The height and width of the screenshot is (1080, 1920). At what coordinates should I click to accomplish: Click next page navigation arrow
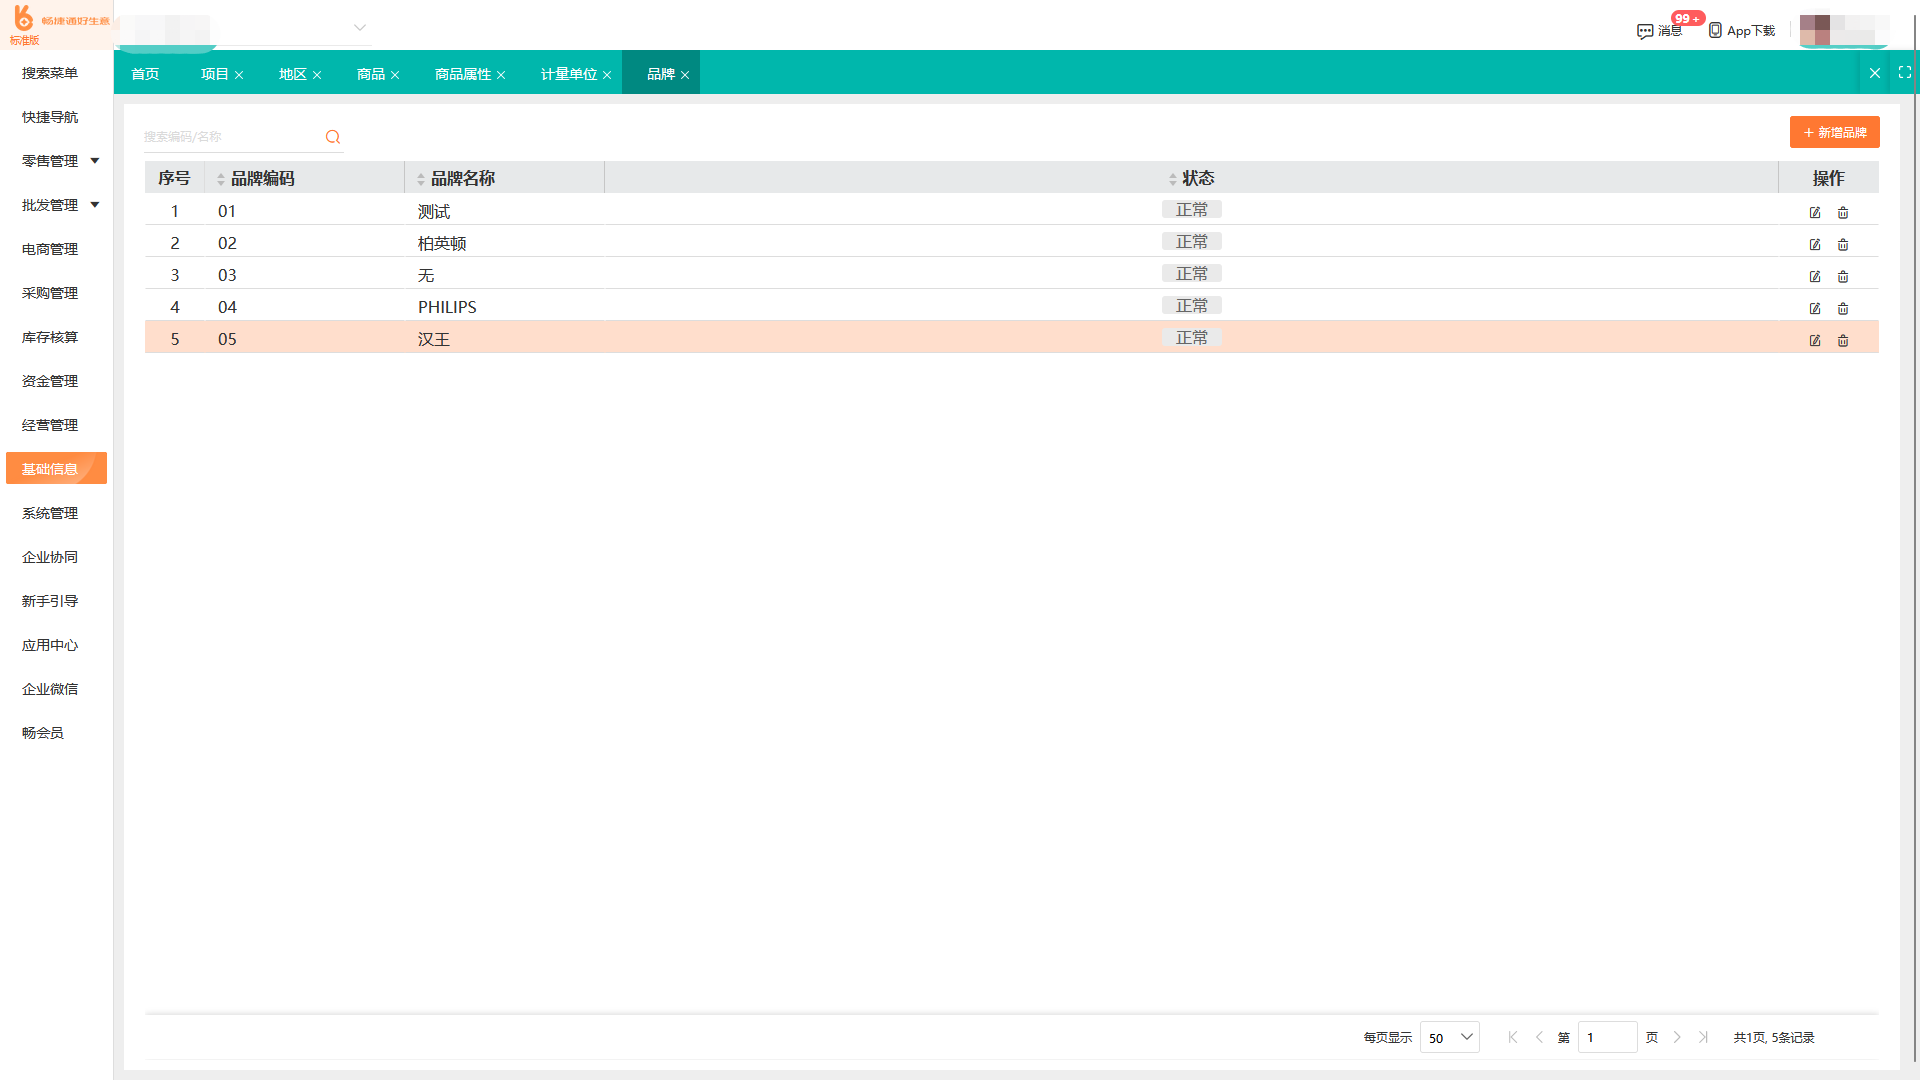pyautogui.click(x=1675, y=1038)
